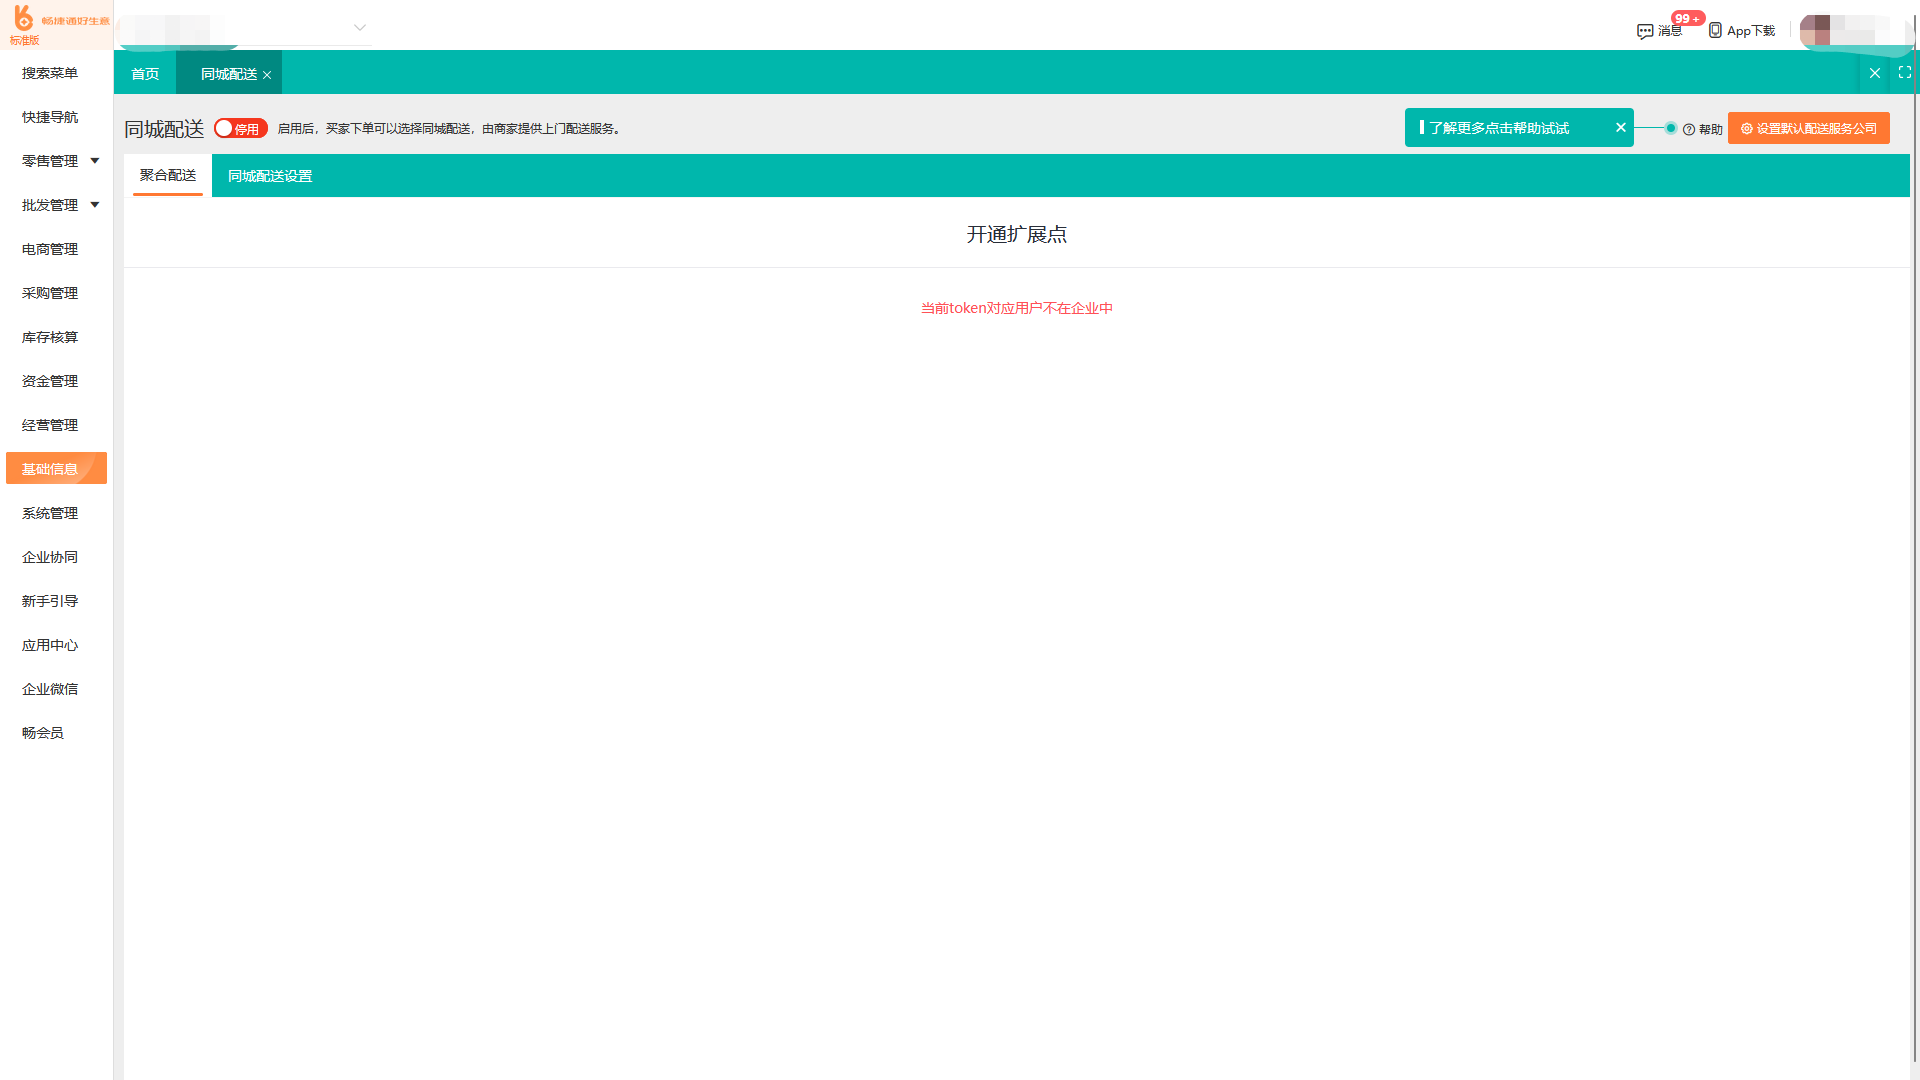
Task: Click the 快捷导航 shortcut navigation icon
Action: click(x=49, y=116)
